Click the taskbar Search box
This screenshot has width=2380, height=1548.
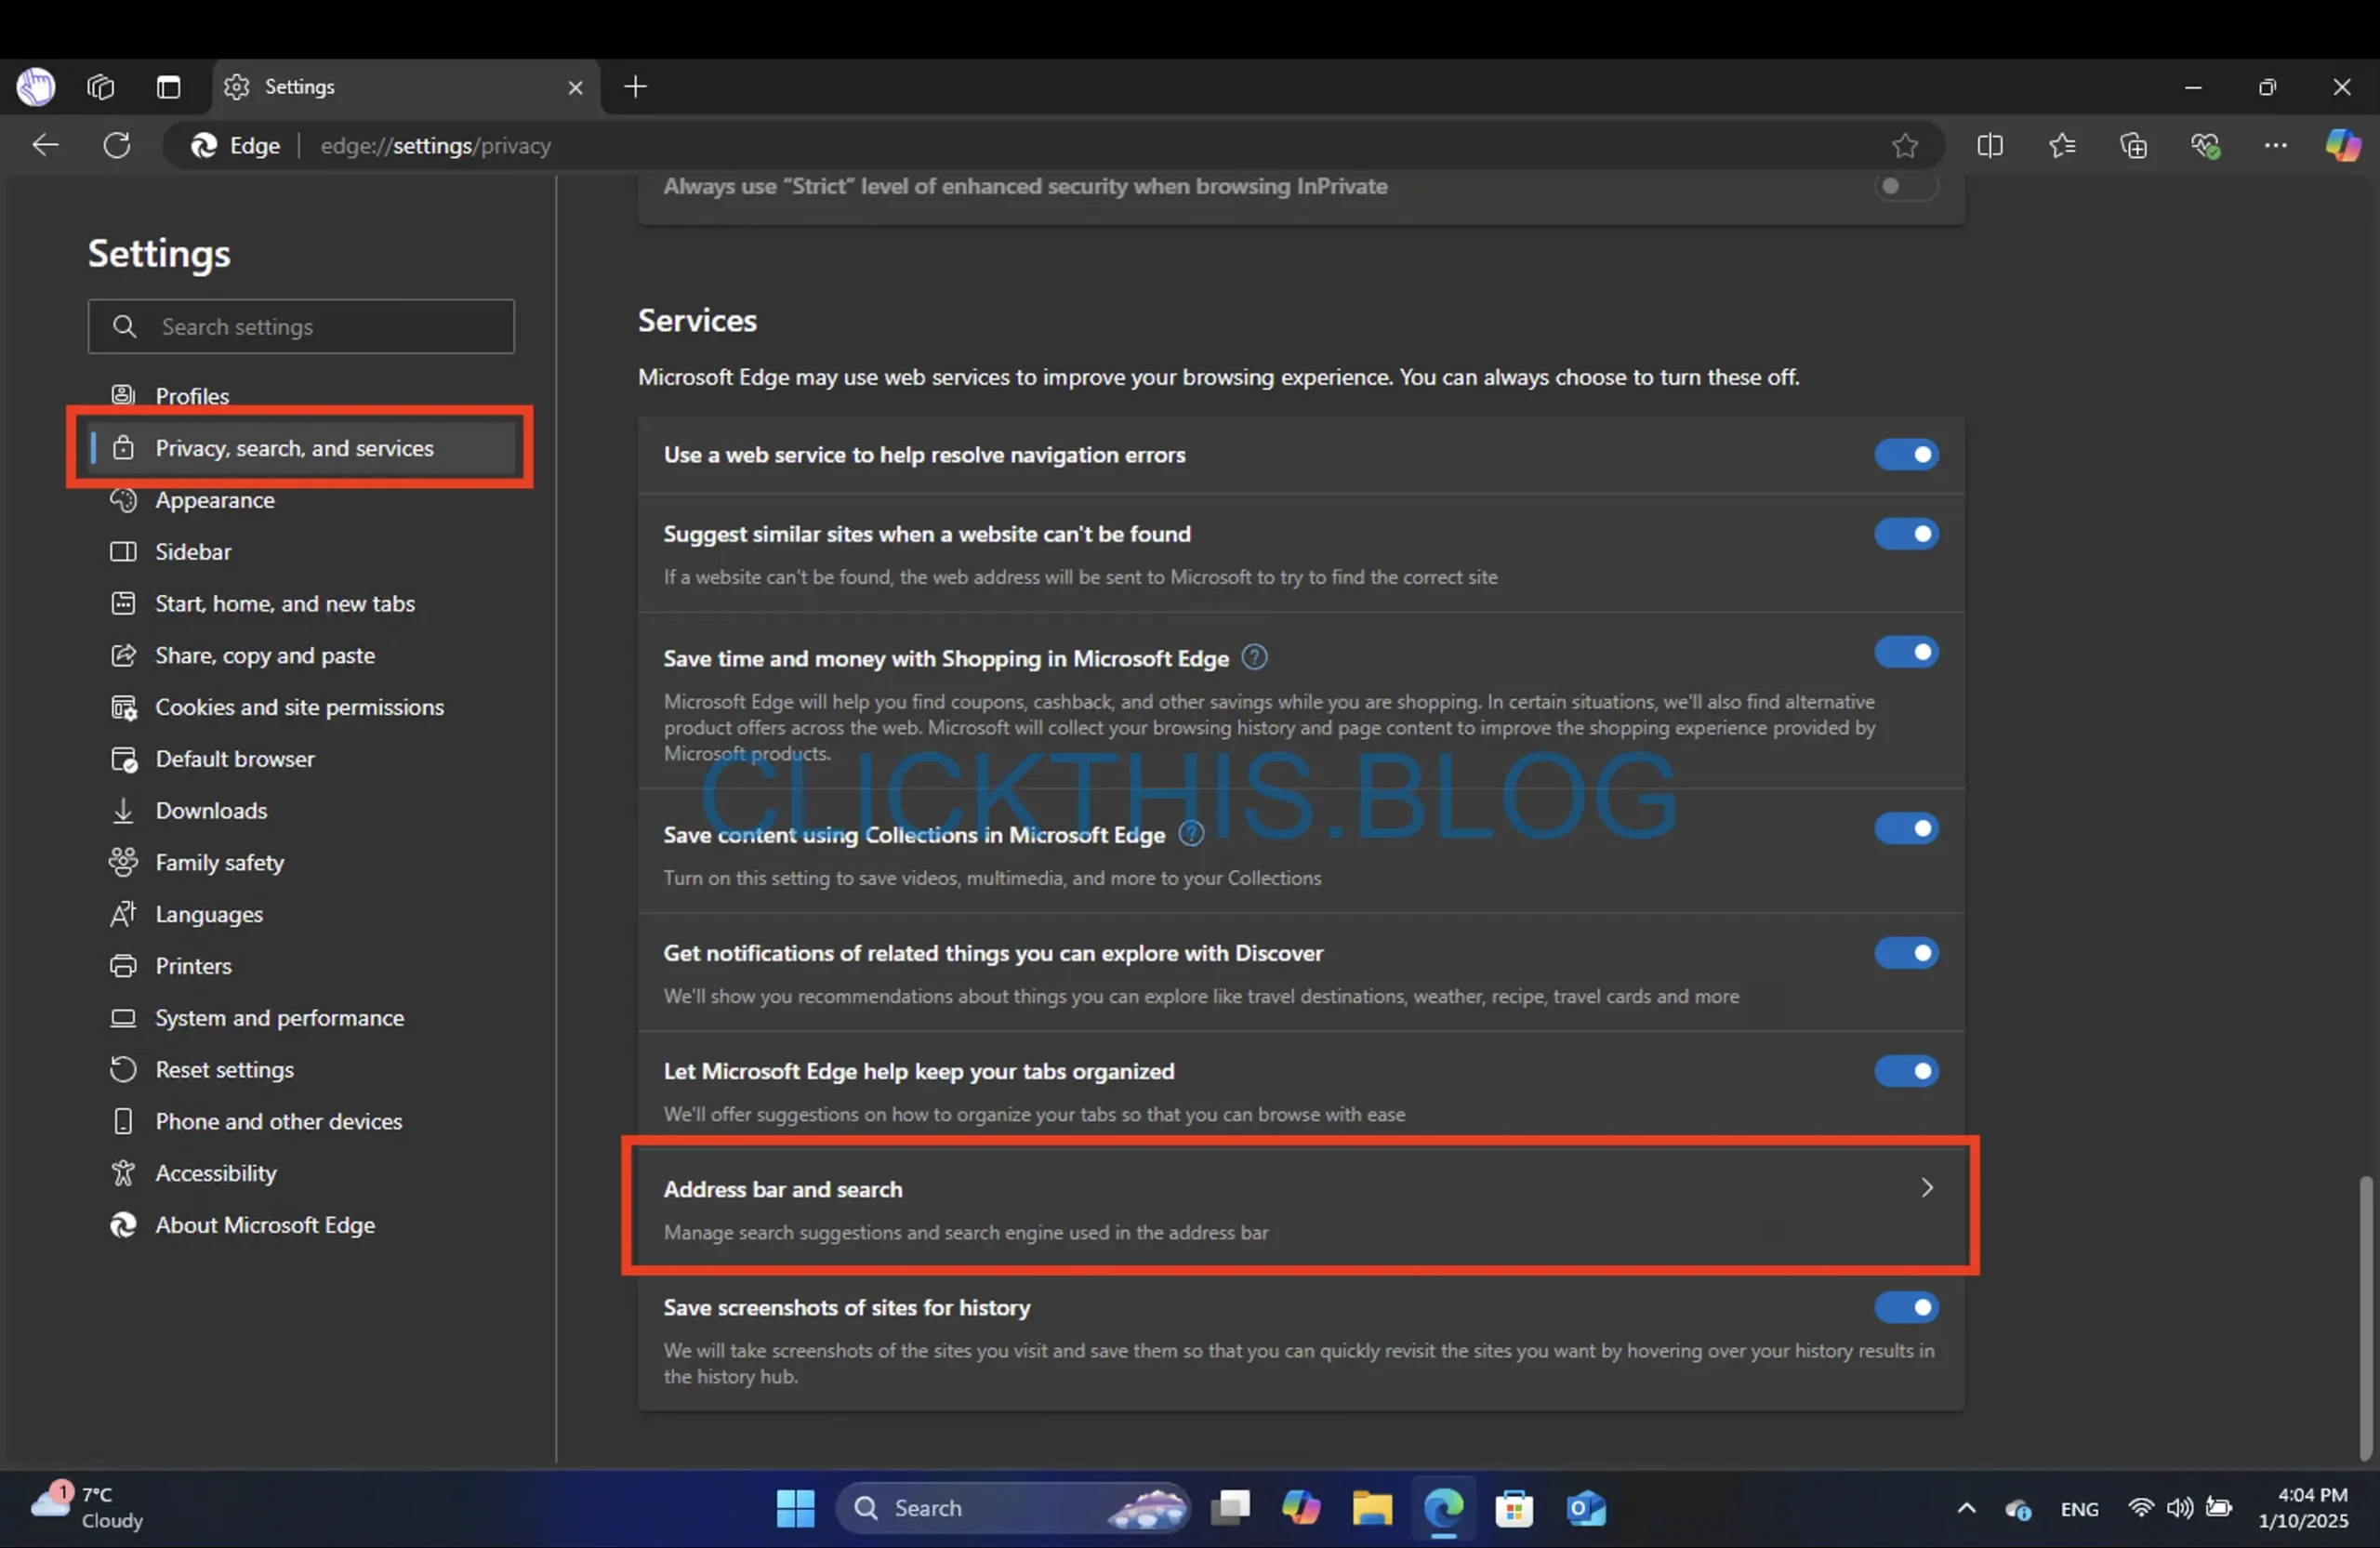pyautogui.click(x=1012, y=1508)
